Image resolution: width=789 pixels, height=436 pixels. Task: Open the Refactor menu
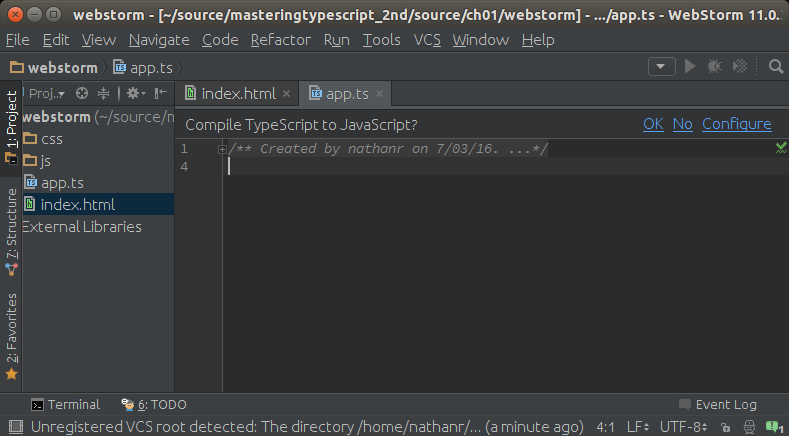[280, 40]
